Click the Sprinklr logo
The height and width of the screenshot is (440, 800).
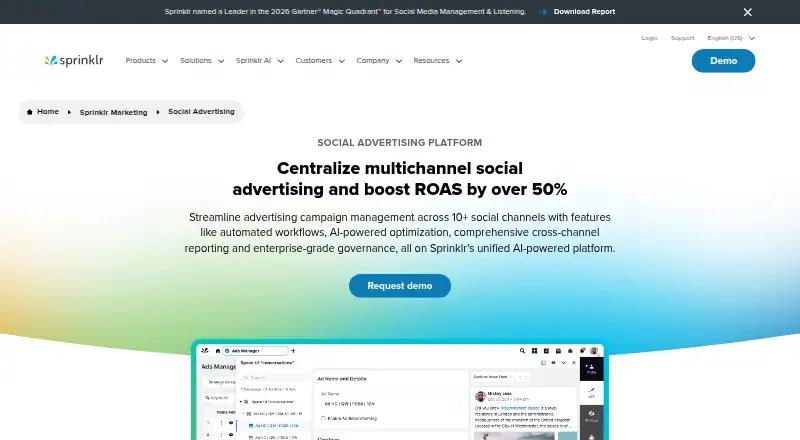pos(74,61)
